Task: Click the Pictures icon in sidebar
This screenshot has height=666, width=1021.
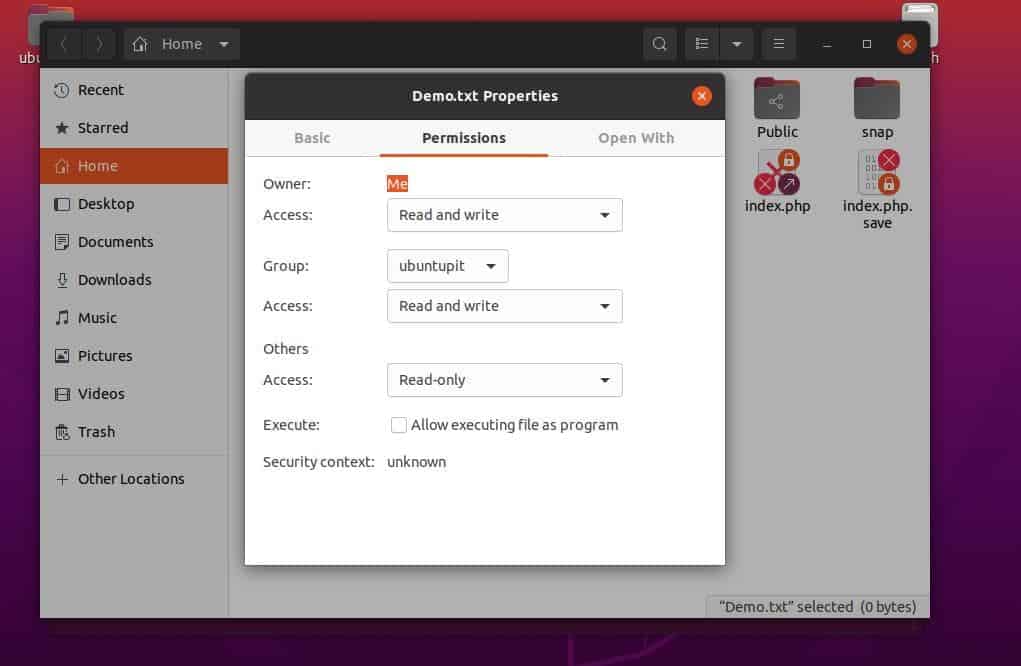Action: point(62,356)
